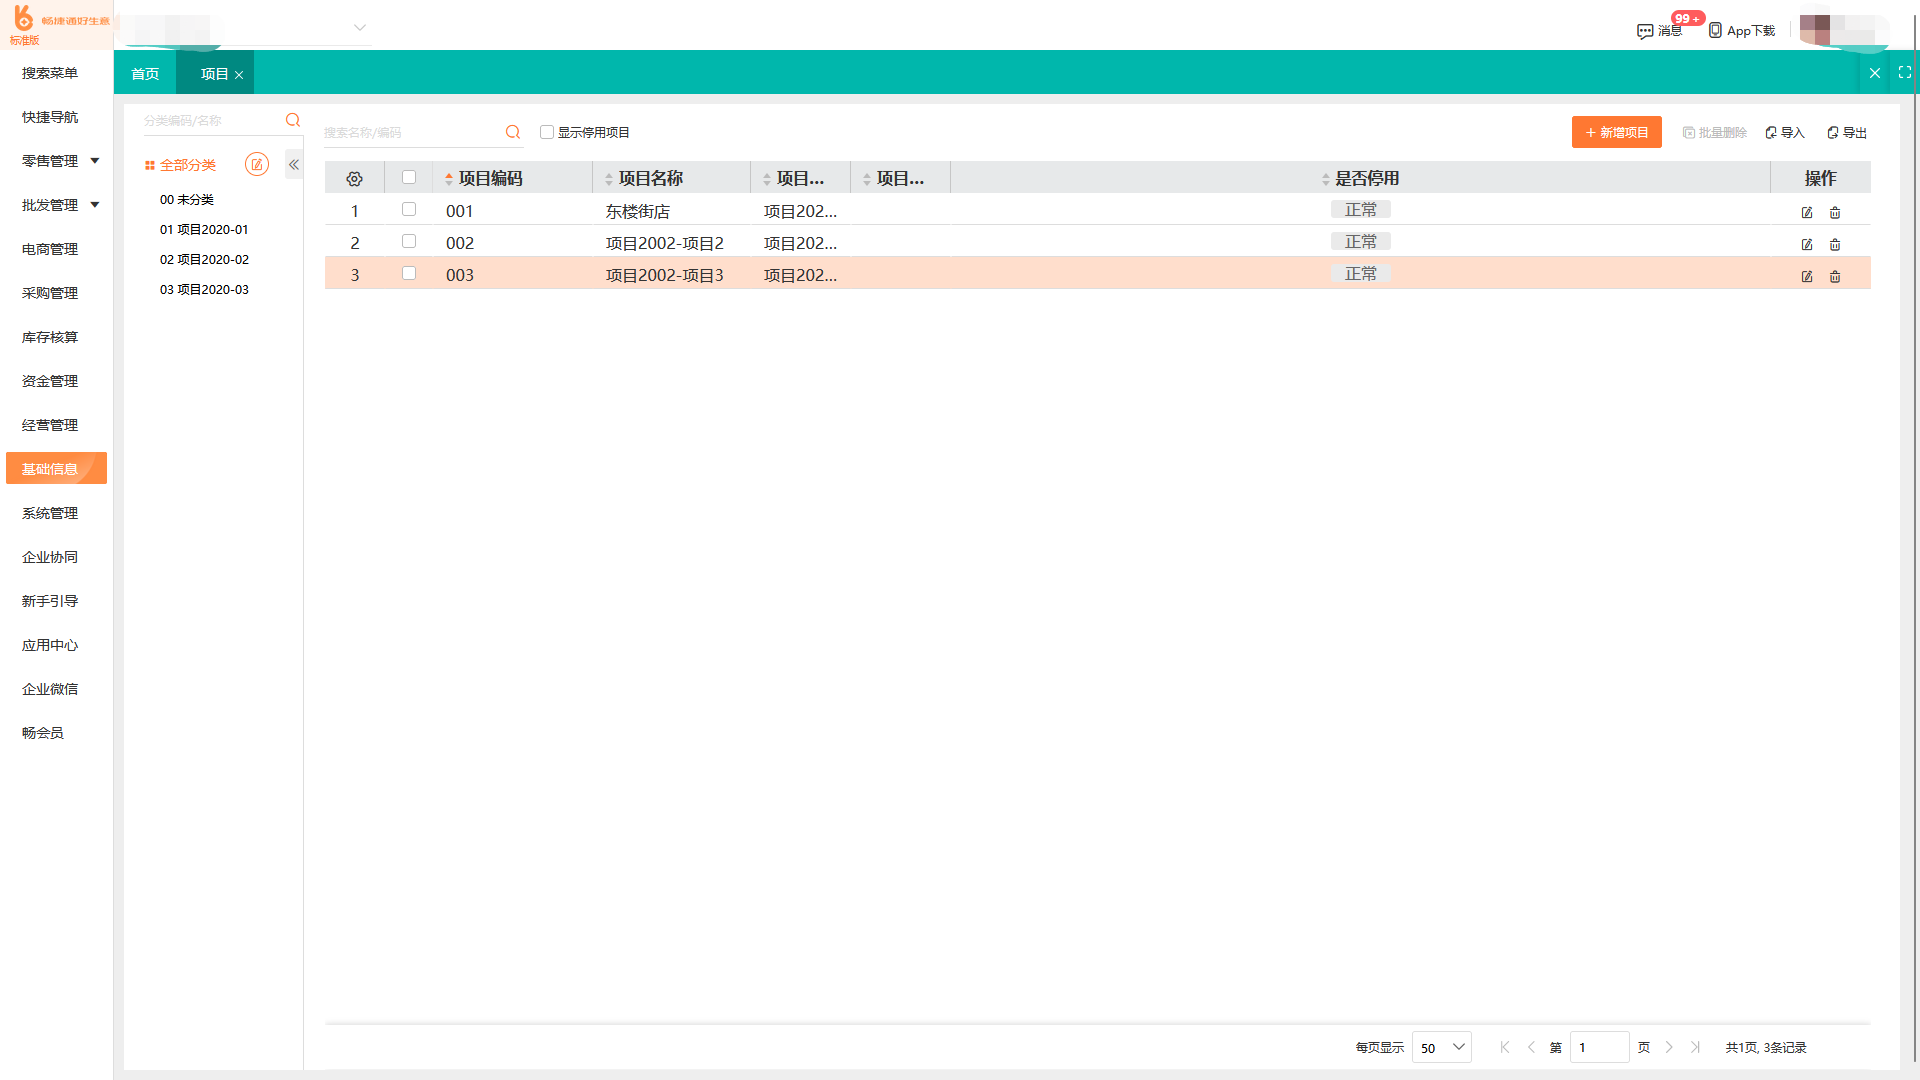Click 批量删除 button
The image size is (1920, 1080).
[1712, 132]
